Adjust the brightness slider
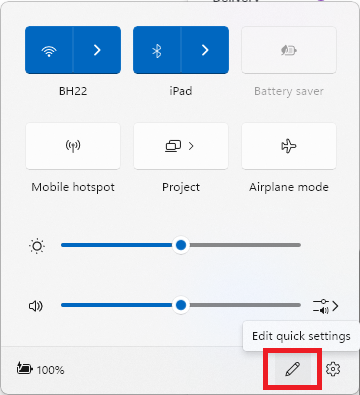The width and height of the screenshot is (360, 395). [x=181, y=245]
